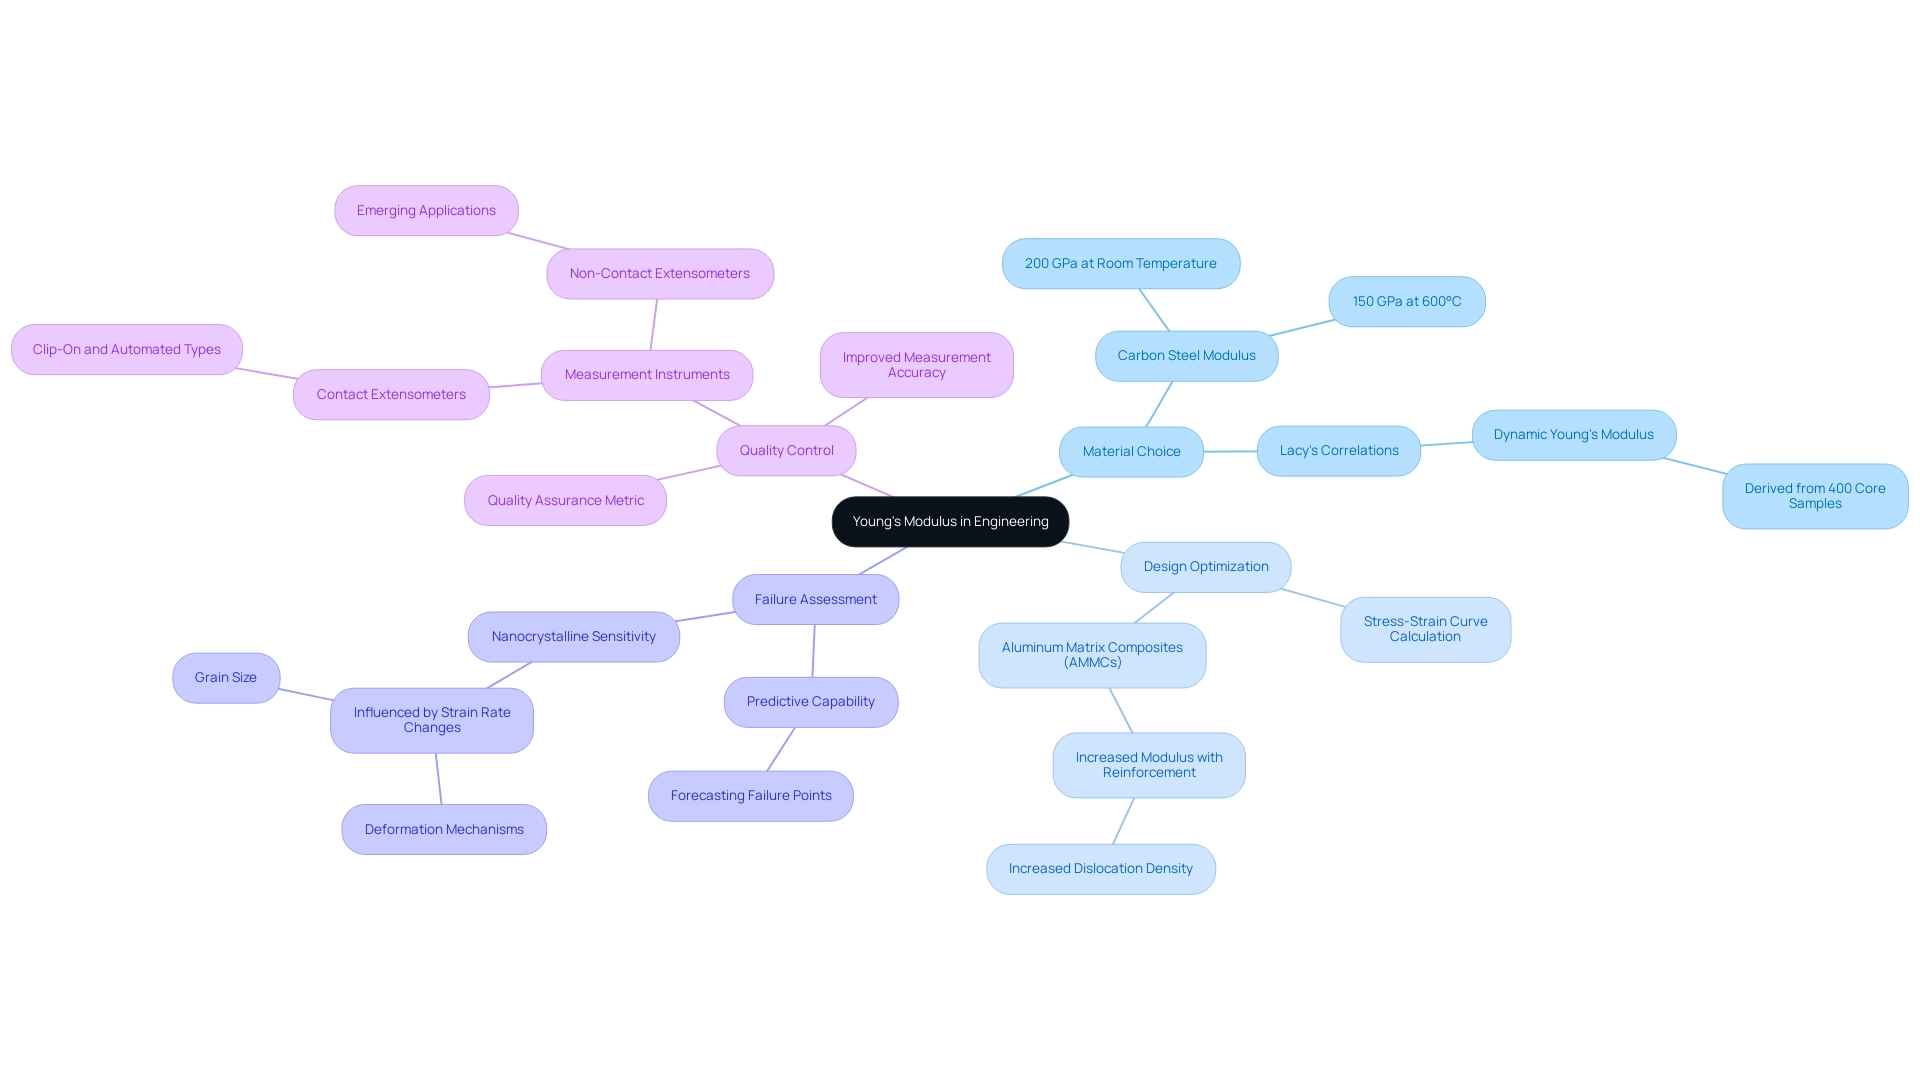
Task: Click the Derived from 400 Core Samples node
Action: (x=1815, y=495)
